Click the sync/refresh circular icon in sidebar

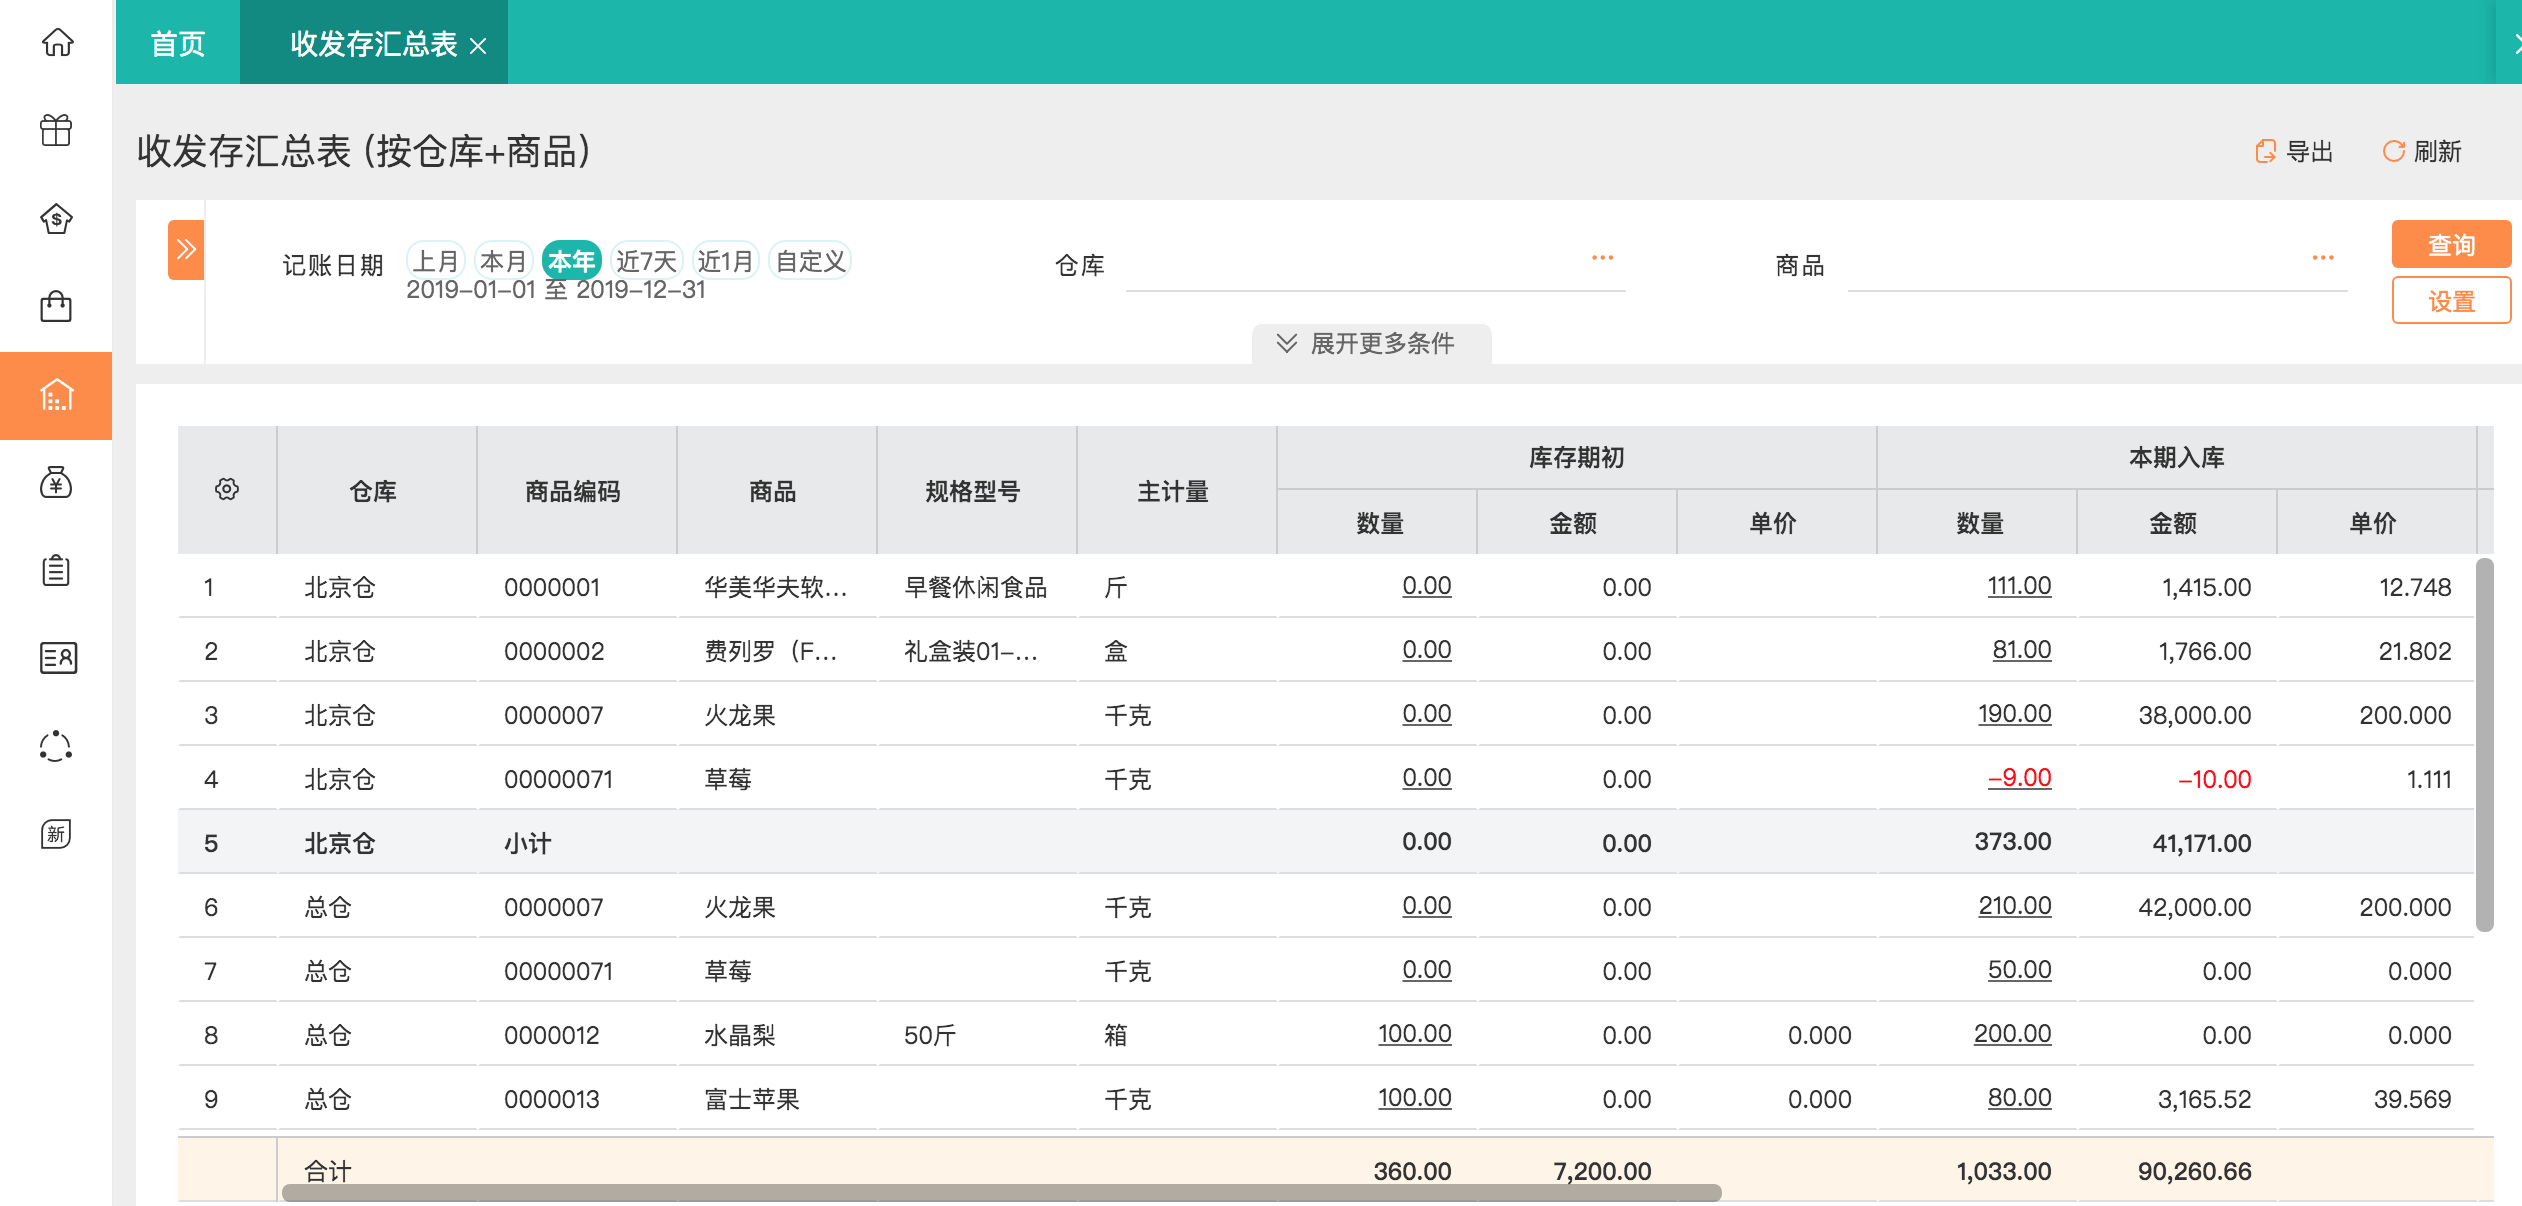(x=56, y=745)
